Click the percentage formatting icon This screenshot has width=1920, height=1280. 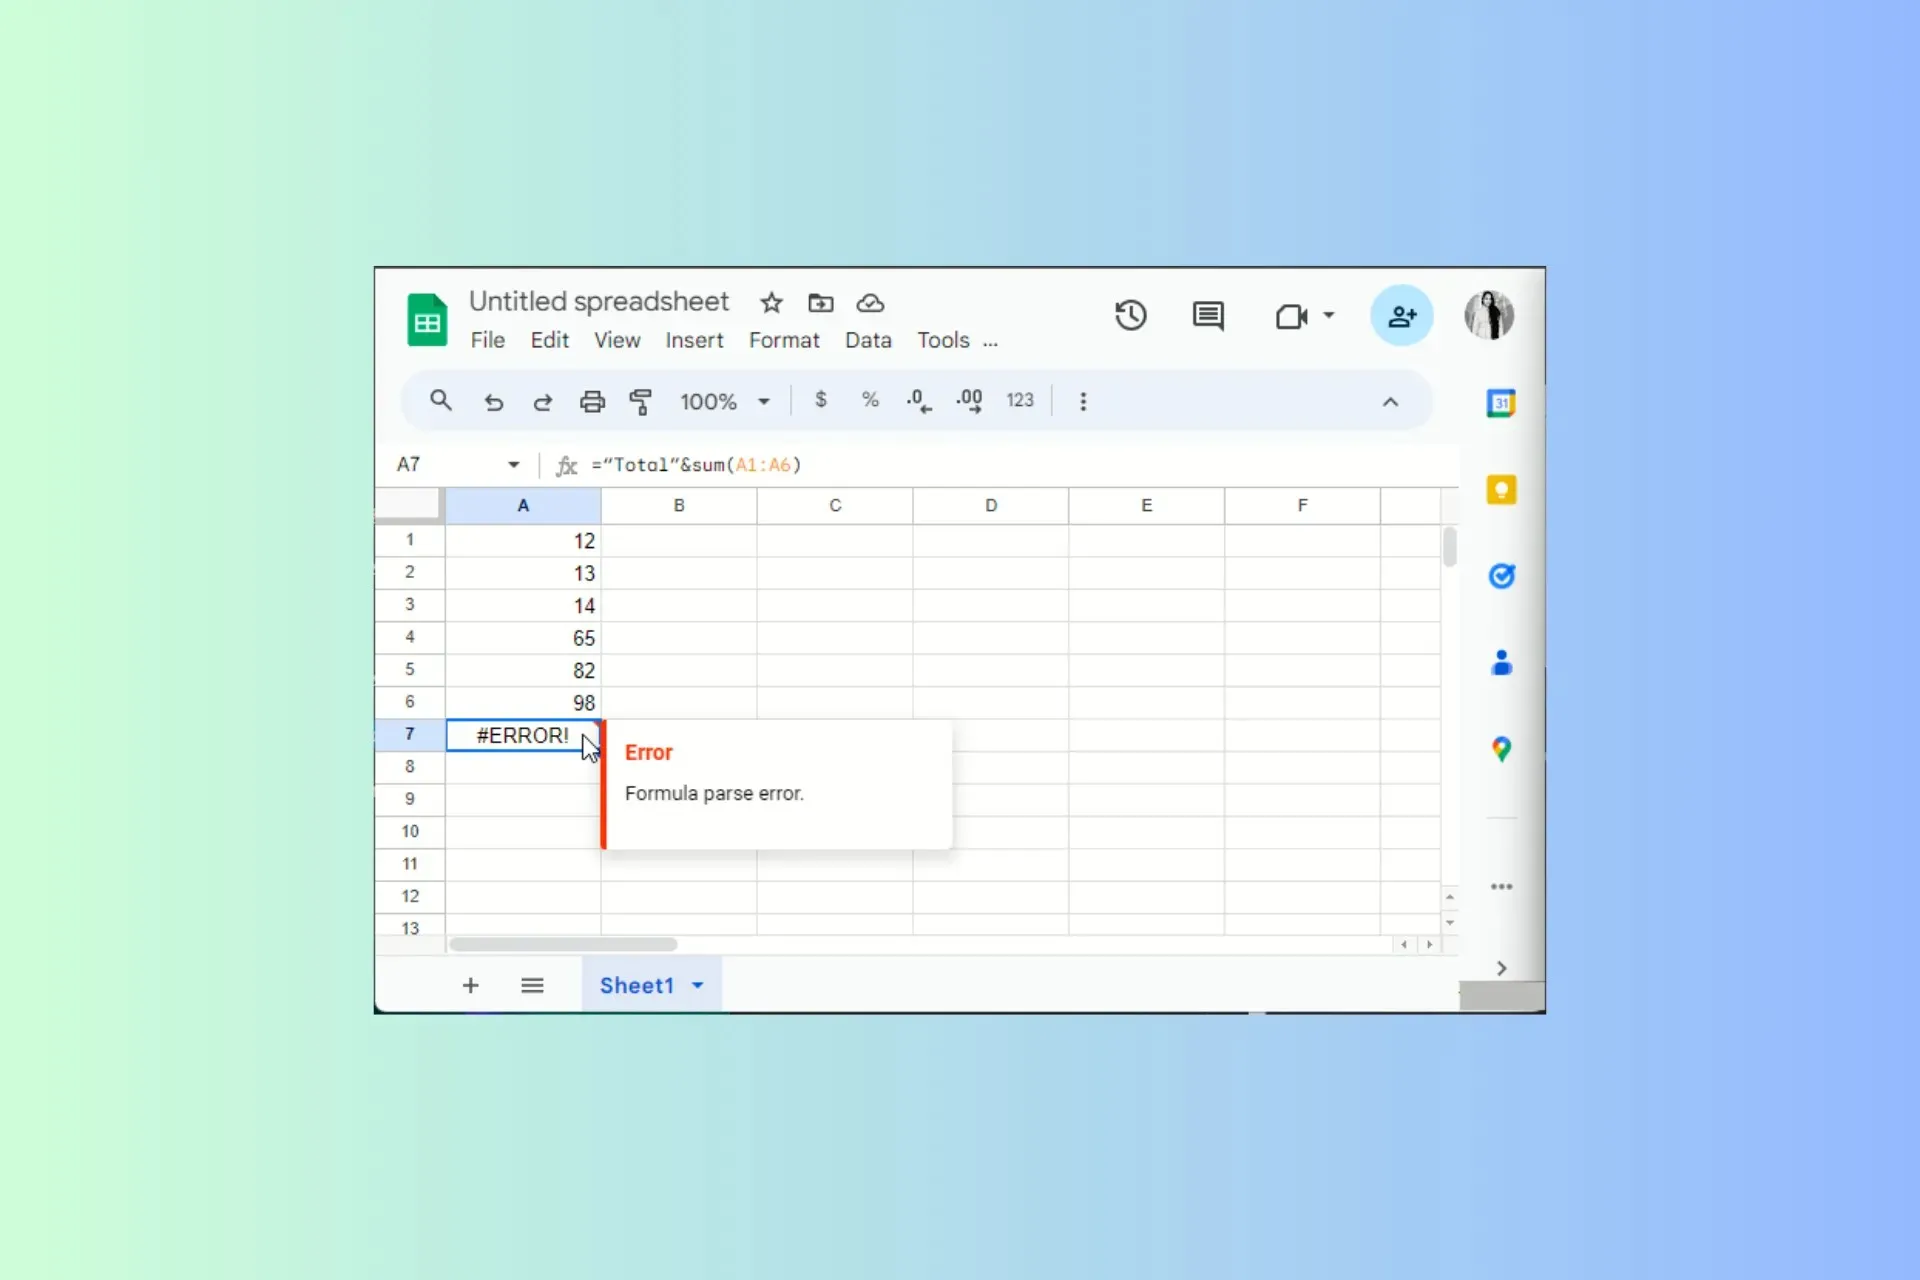870,400
